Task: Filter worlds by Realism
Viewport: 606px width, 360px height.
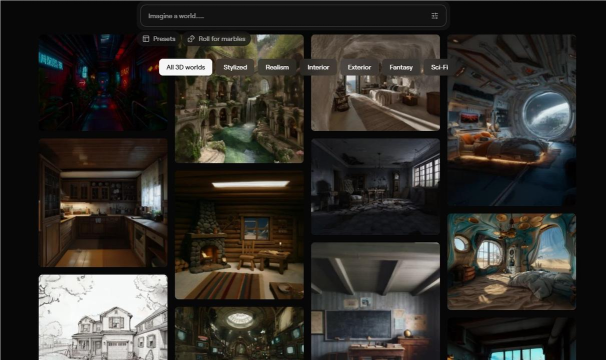Action: point(277,67)
